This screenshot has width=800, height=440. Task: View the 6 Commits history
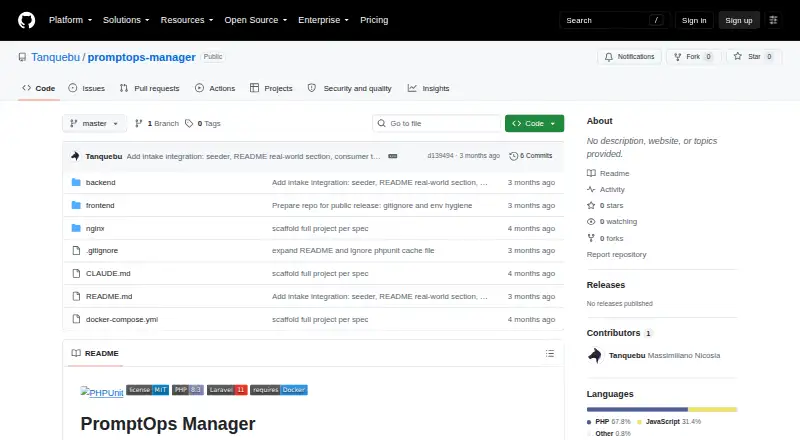point(531,156)
